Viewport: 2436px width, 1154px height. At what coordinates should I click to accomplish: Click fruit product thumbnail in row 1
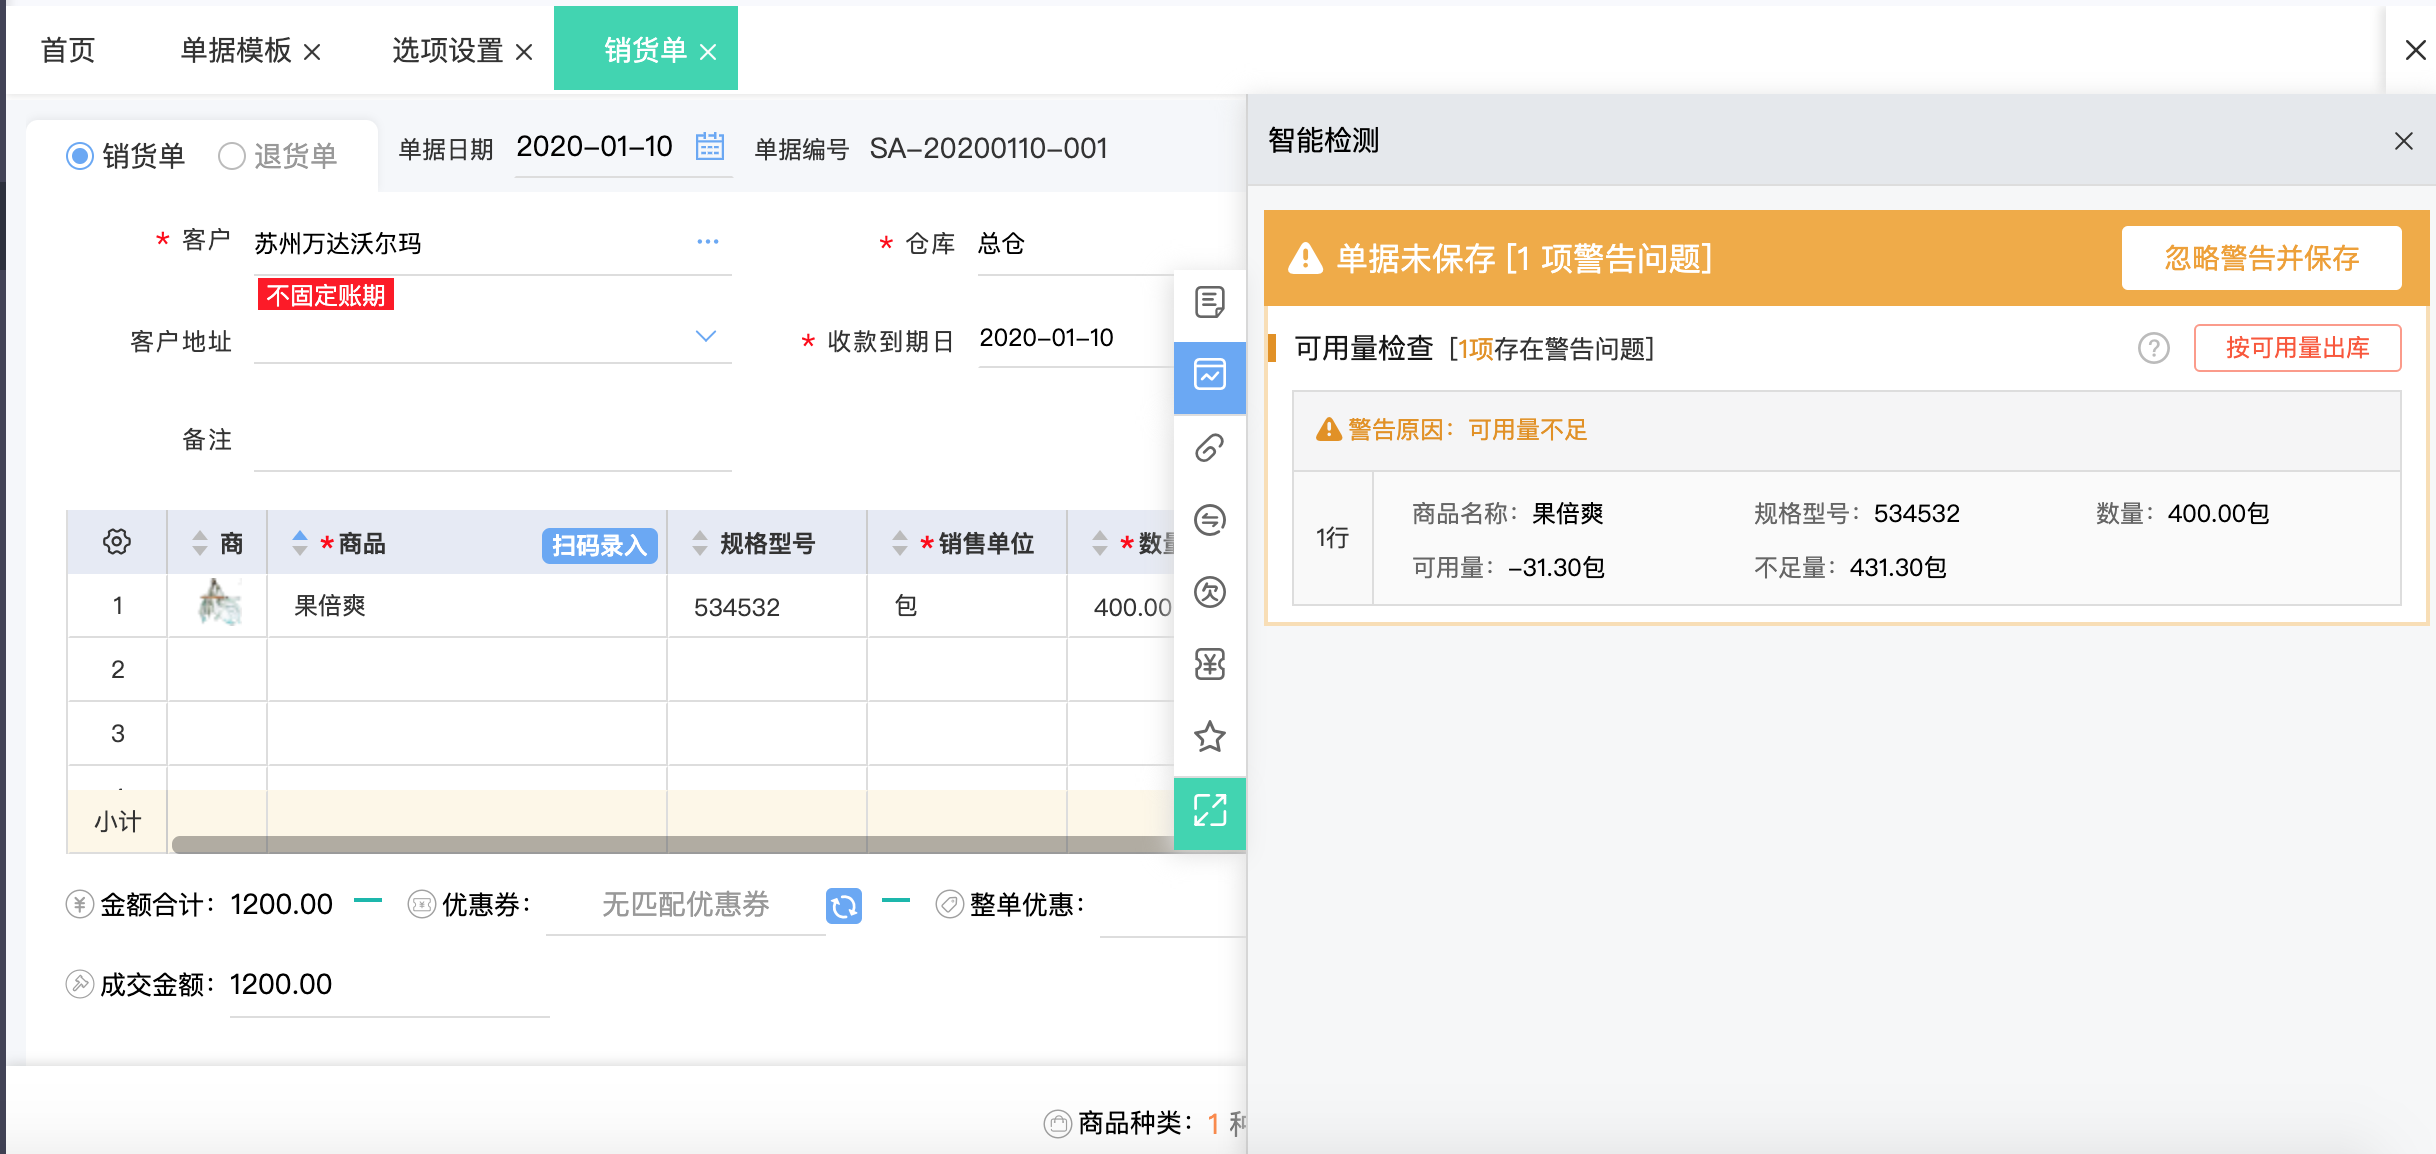[216, 604]
